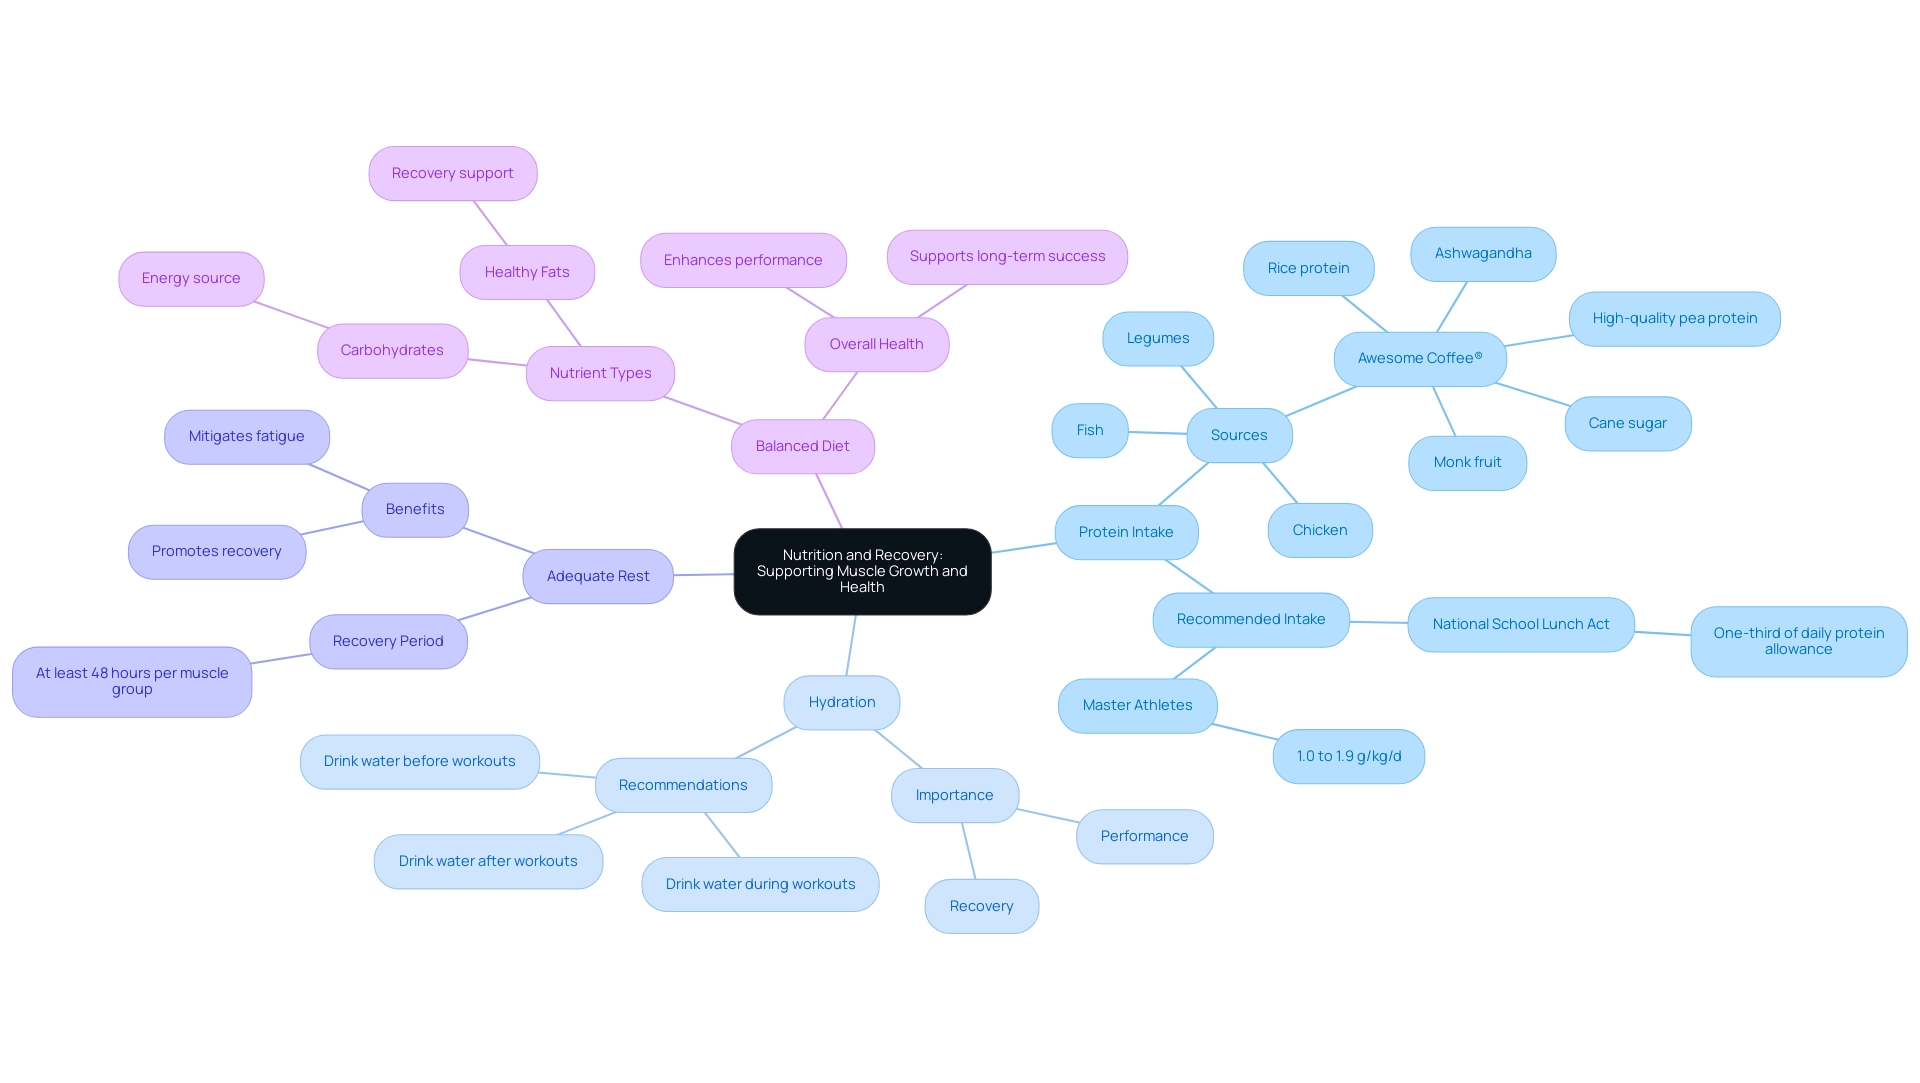1920x1083 pixels.
Task: Click the Ashwagandha leaf node
Action: [x=1482, y=252]
